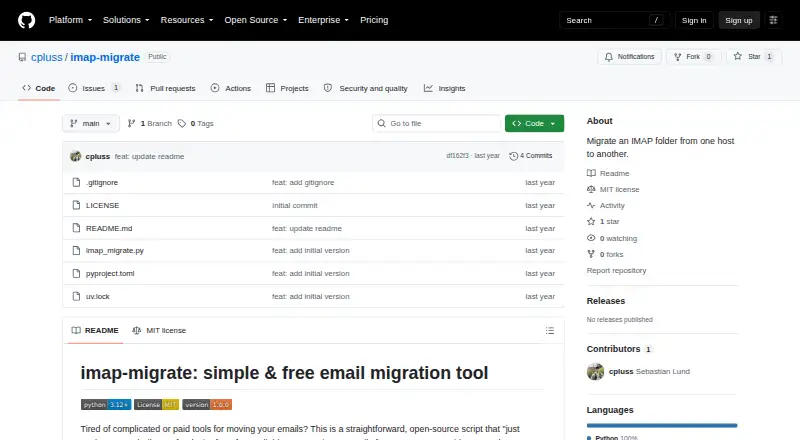The image size is (800, 440).
Task: Open MIT license link in About
Action: click(x=613, y=189)
